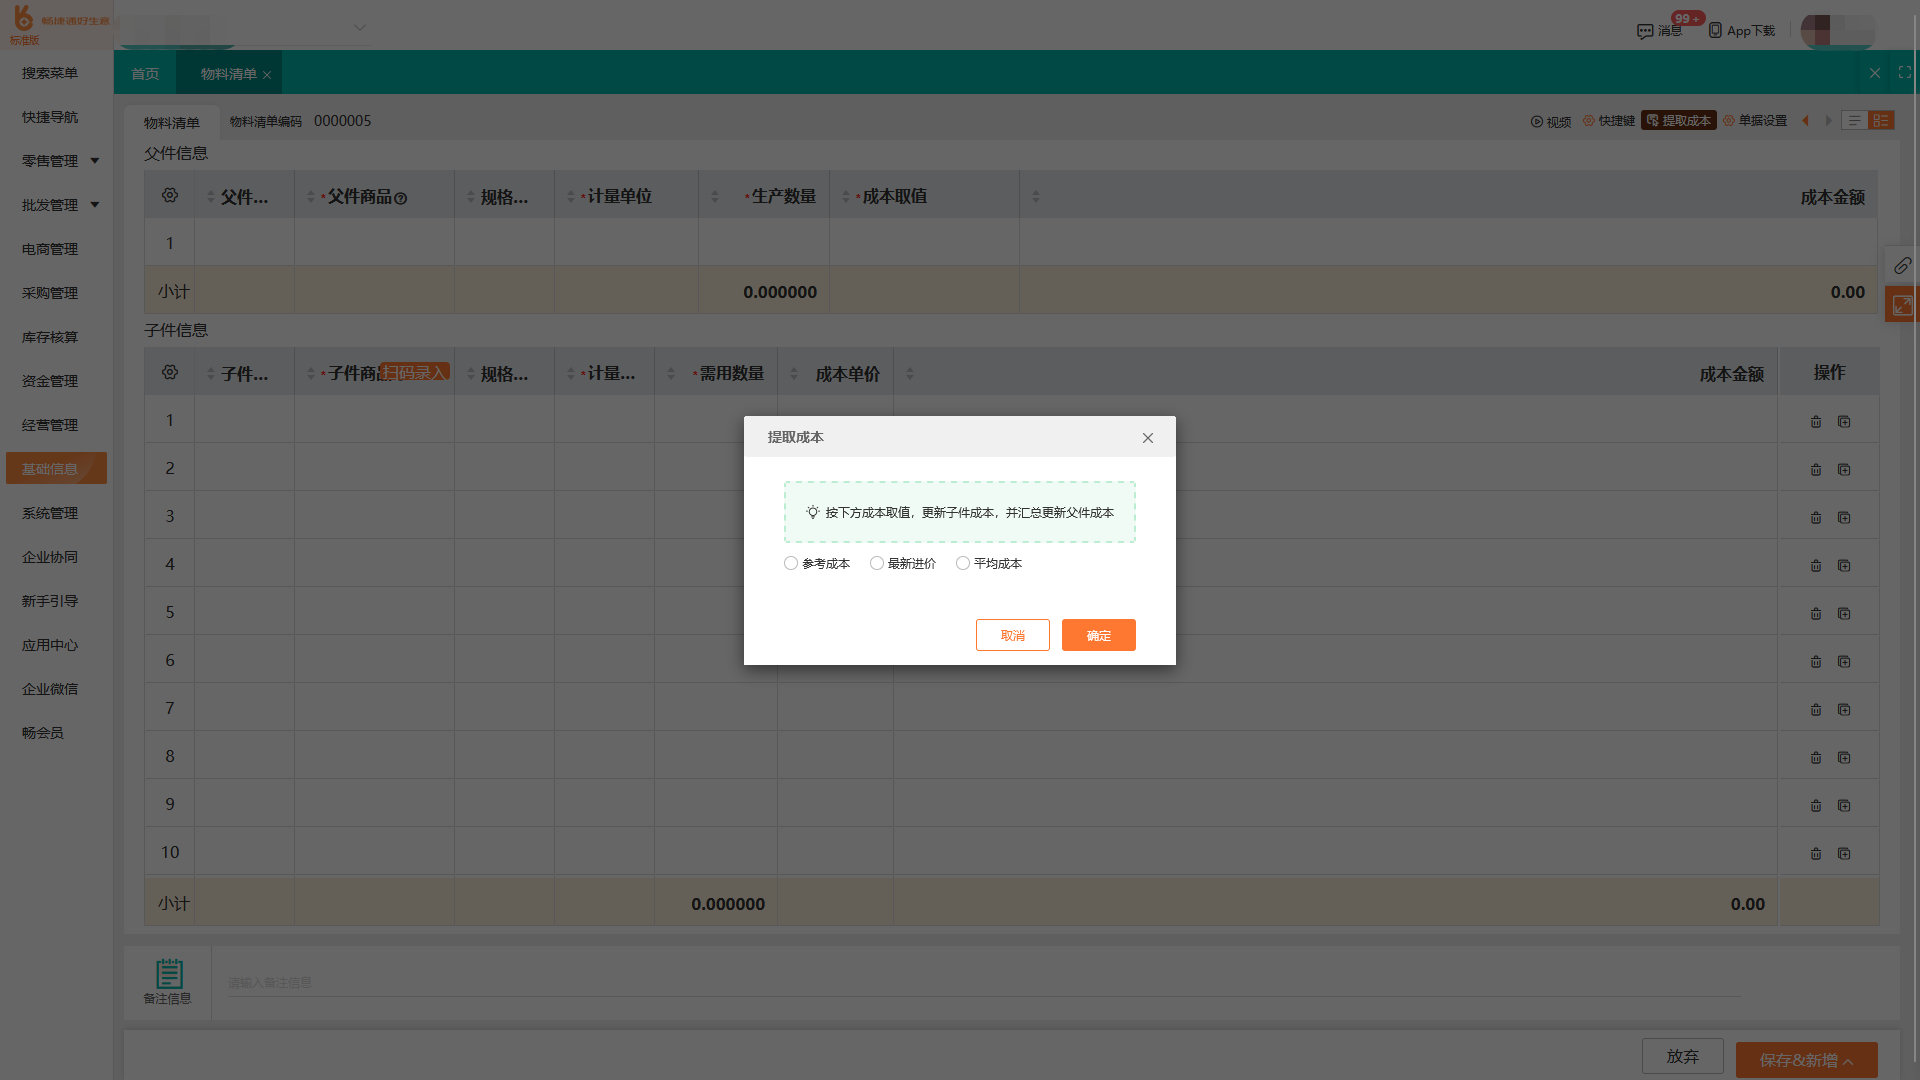This screenshot has height=1080, width=1920.
Task: Click the grid view toggle icon
Action: [1882, 121]
